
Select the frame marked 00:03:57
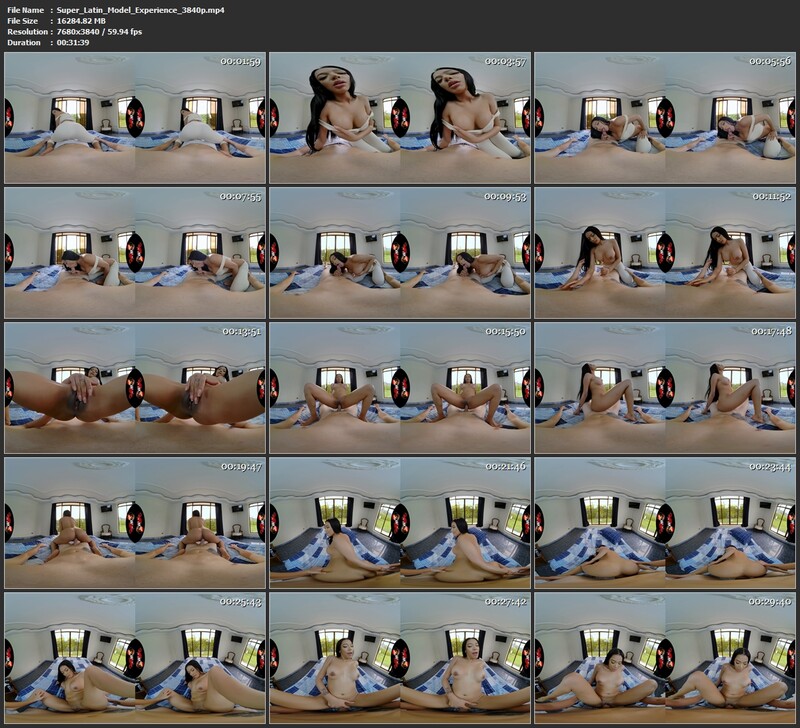(x=400, y=118)
